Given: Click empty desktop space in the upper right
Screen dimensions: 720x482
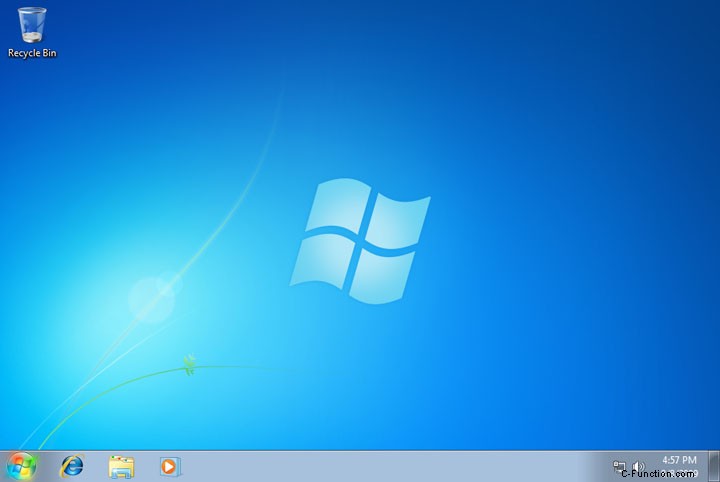Looking at the screenshot, I should 600,80.
